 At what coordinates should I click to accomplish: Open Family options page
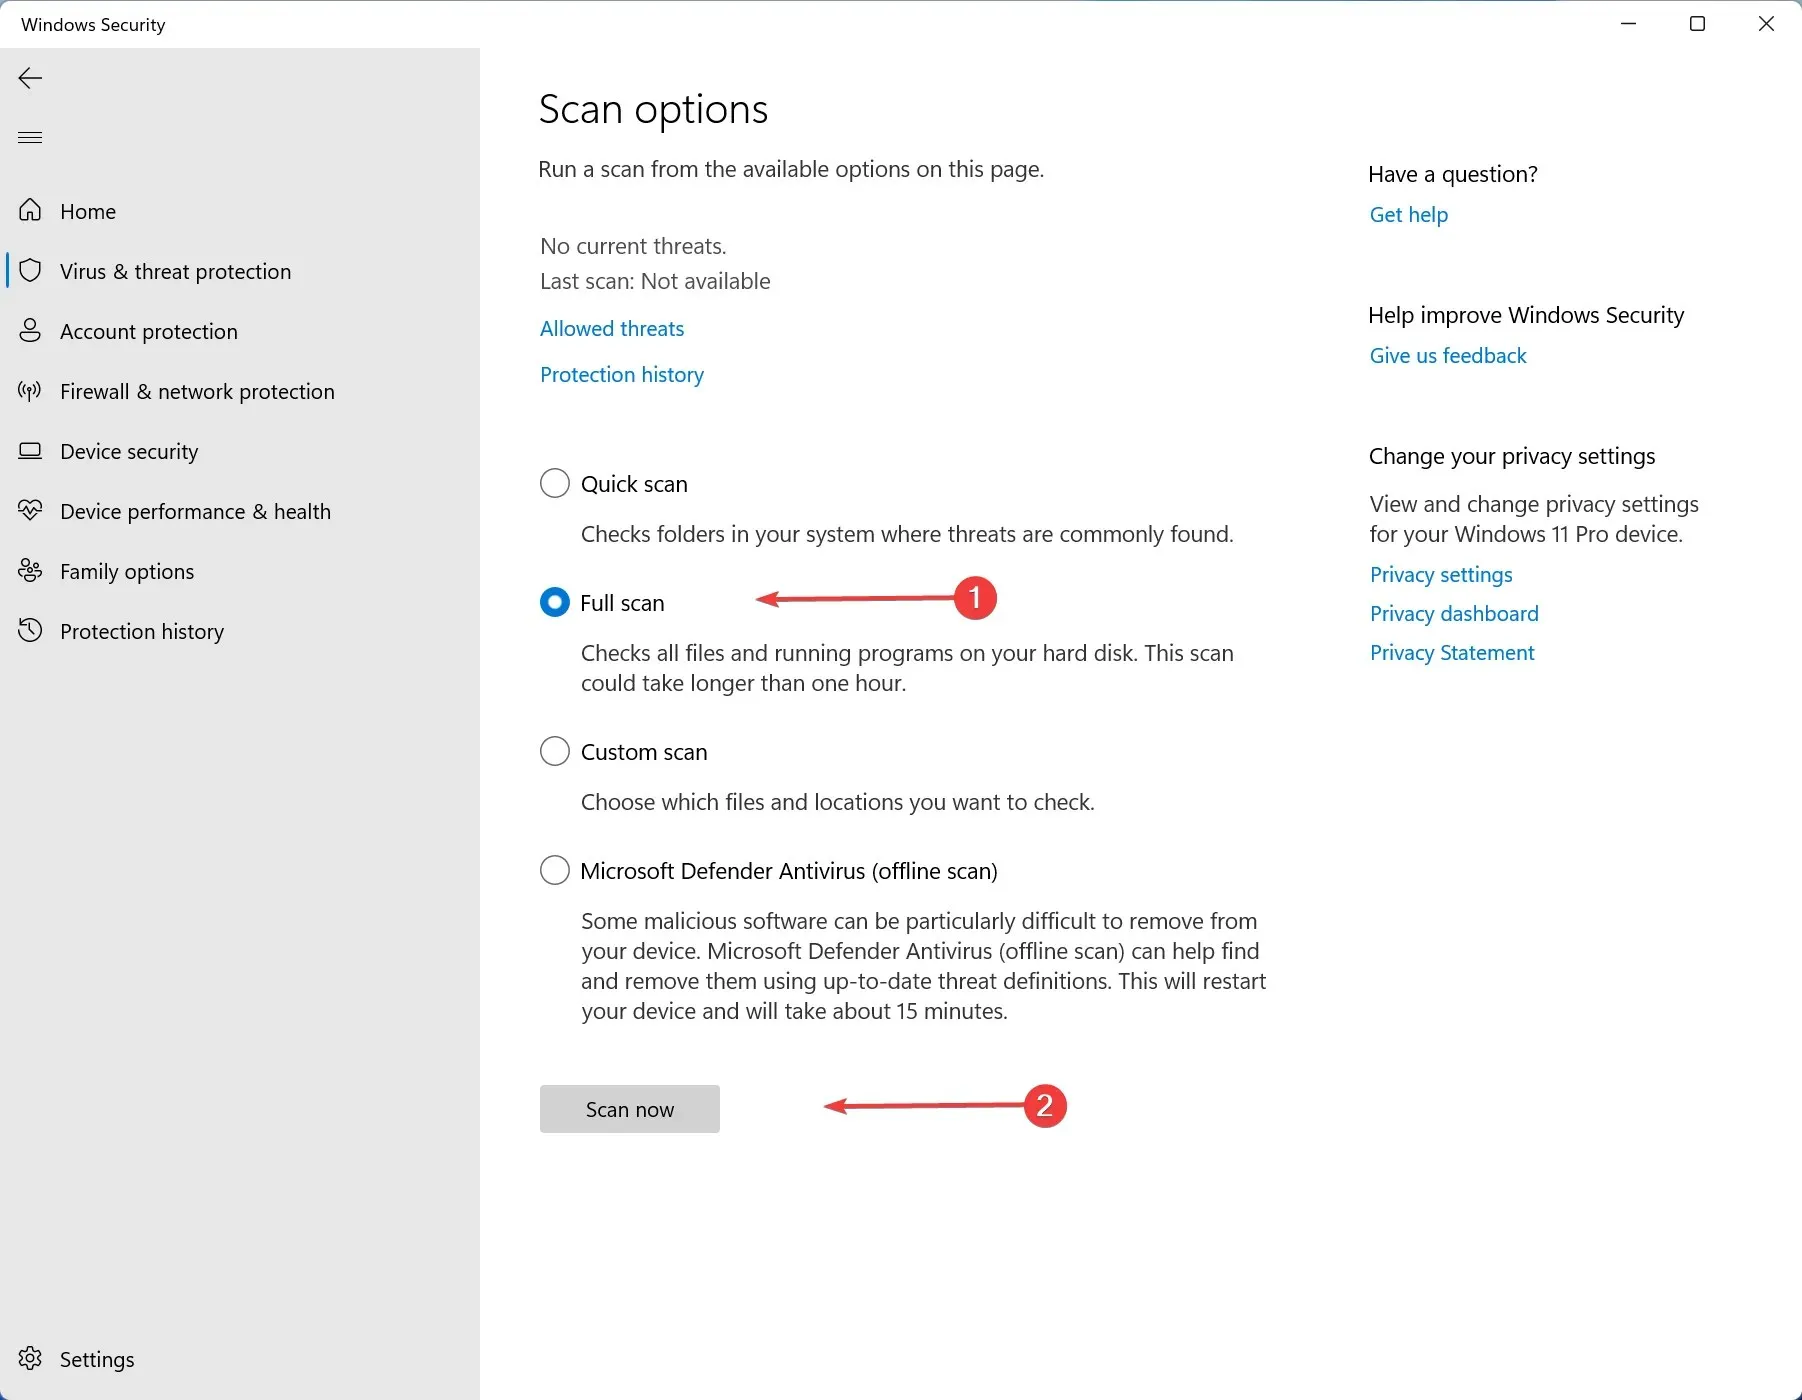tap(127, 571)
